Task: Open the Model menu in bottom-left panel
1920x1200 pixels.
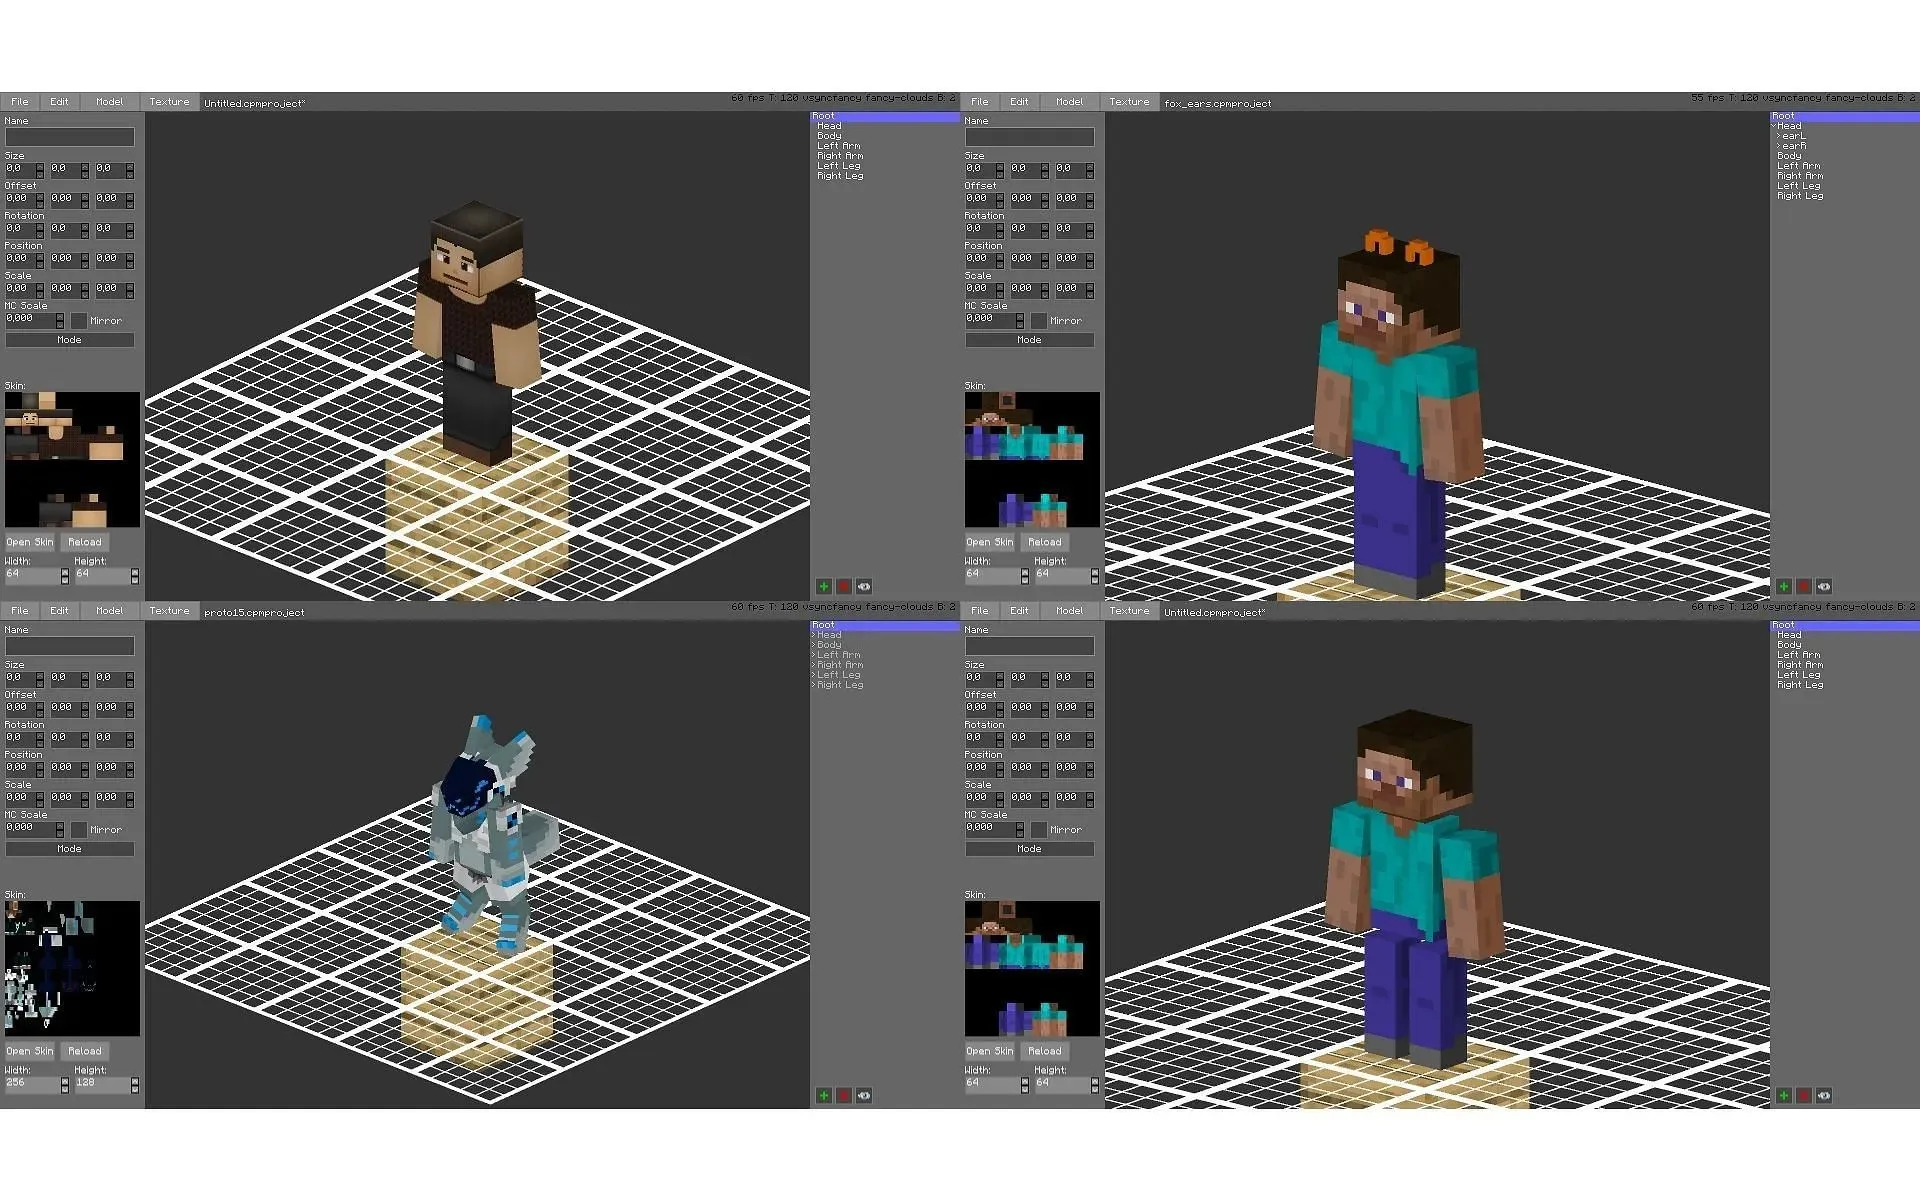Action: [108, 610]
